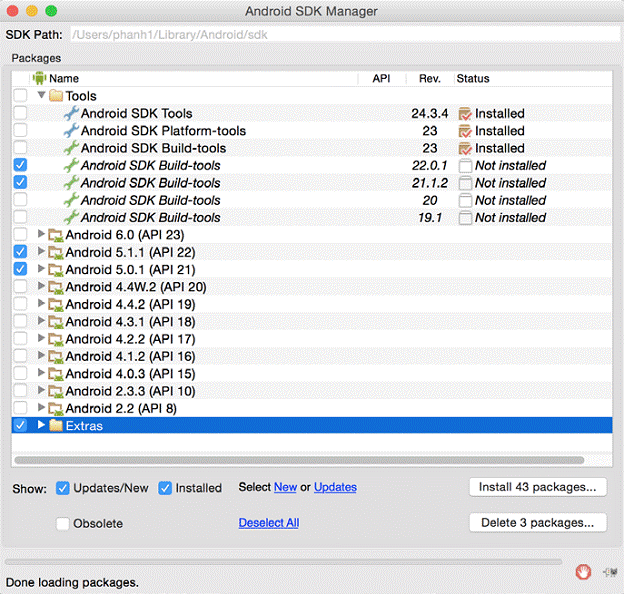
Task: Click the red stop hand icon
Action: 583,571
